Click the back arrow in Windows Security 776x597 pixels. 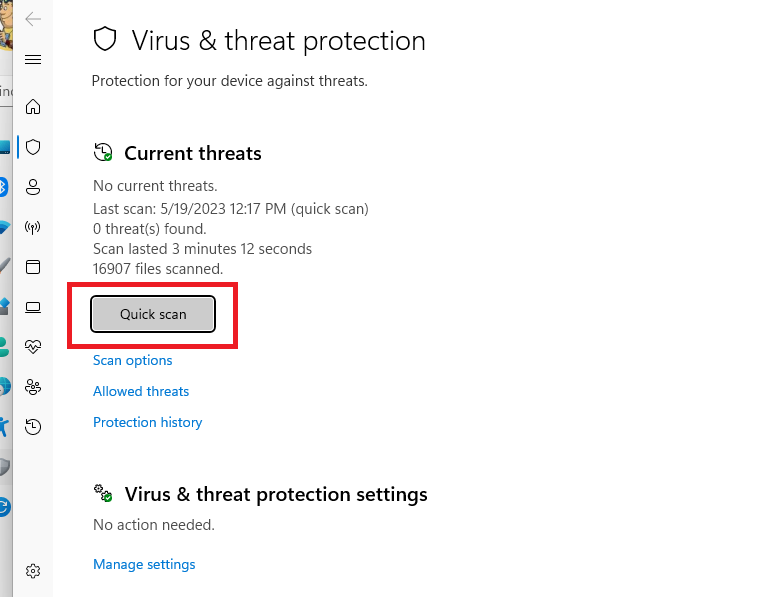coord(33,19)
